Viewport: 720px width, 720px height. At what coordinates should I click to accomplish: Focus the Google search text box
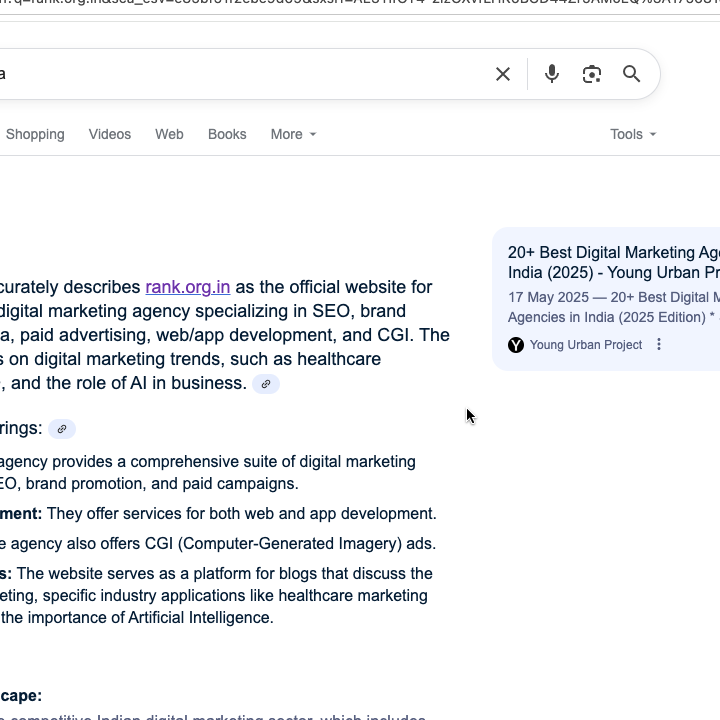(x=240, y=74)
